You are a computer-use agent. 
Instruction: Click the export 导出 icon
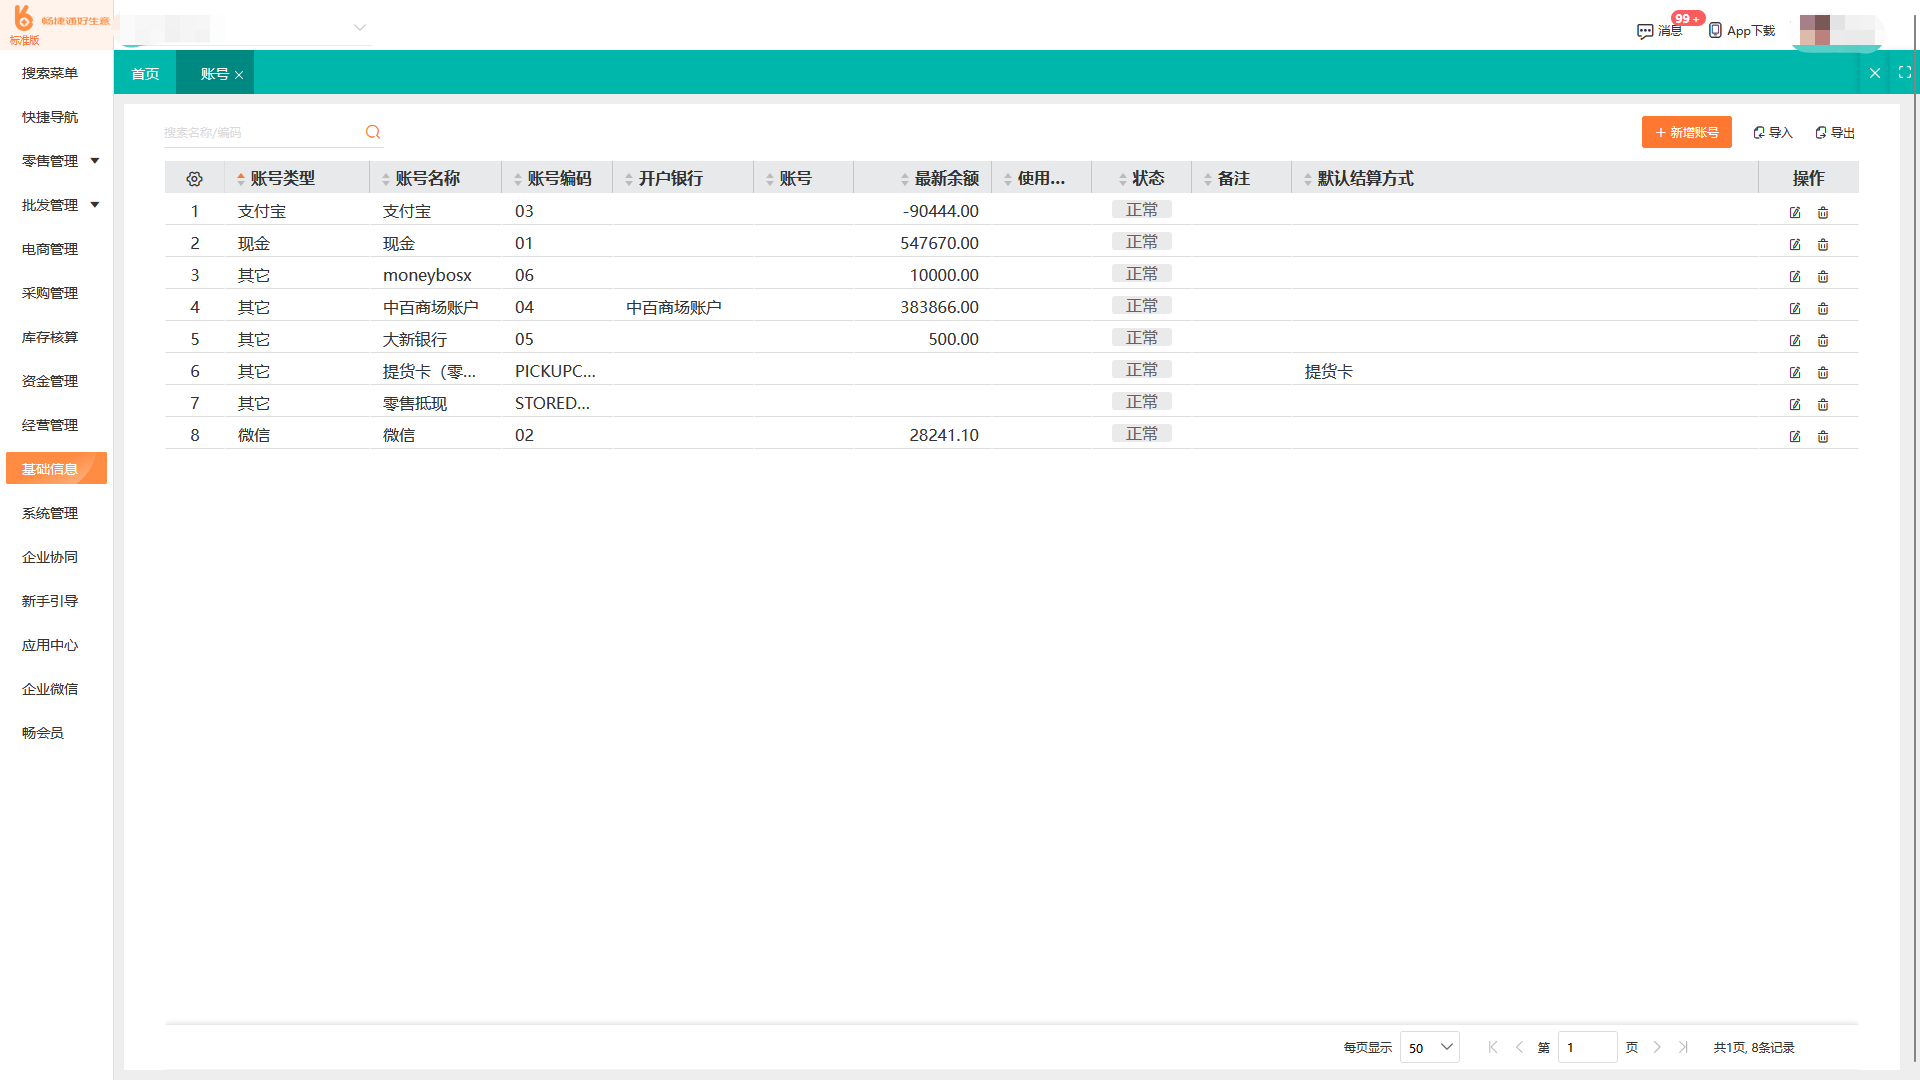click(1834, 132)
